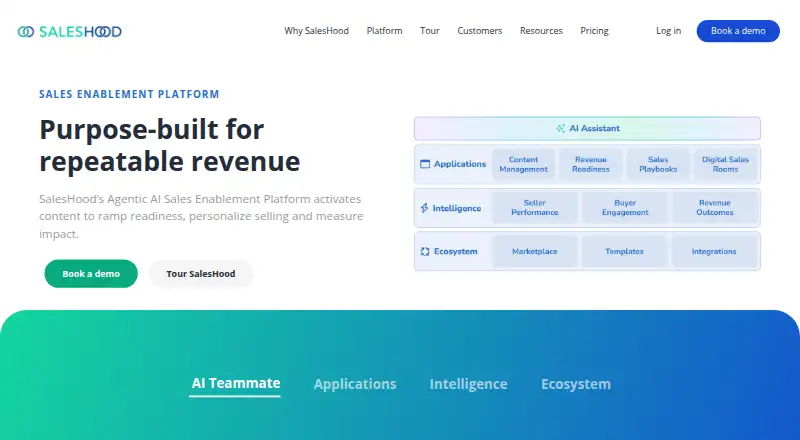Select the Buyer Engagement tile
Image resolution: width=800 pixels, height=440 pixels.
click(x=624, y=208)
